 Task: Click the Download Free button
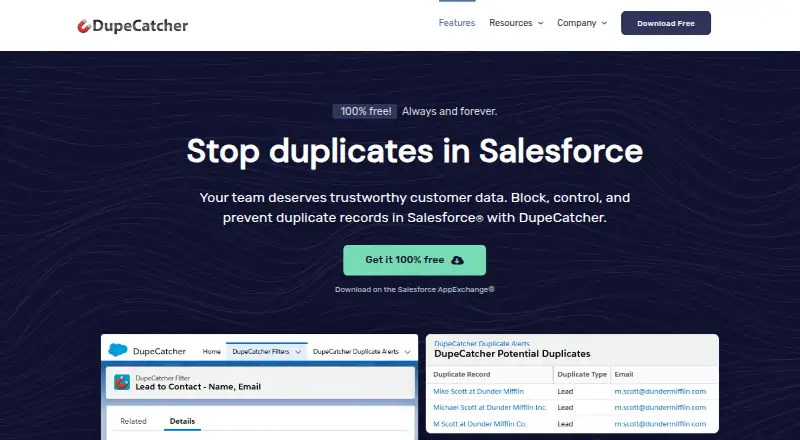(666, 23)
